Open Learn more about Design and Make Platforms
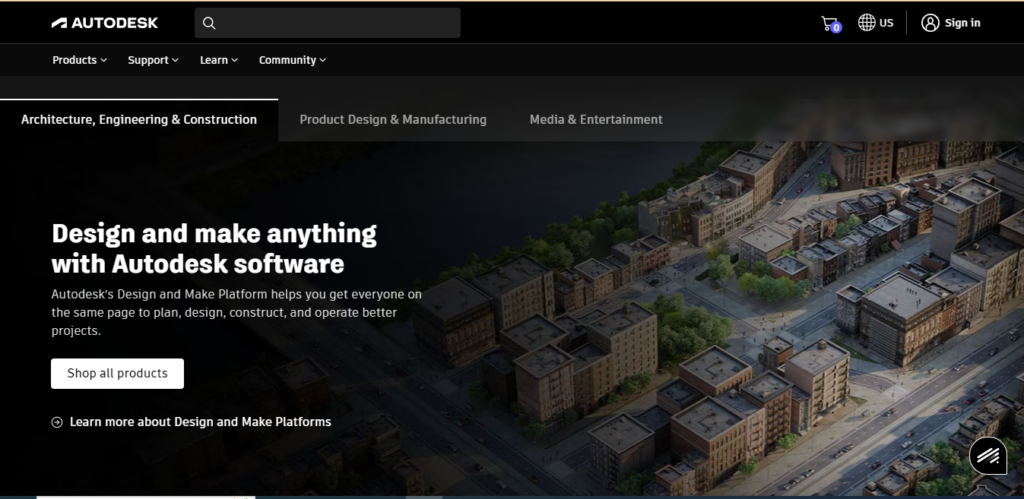 click(200, 422)
